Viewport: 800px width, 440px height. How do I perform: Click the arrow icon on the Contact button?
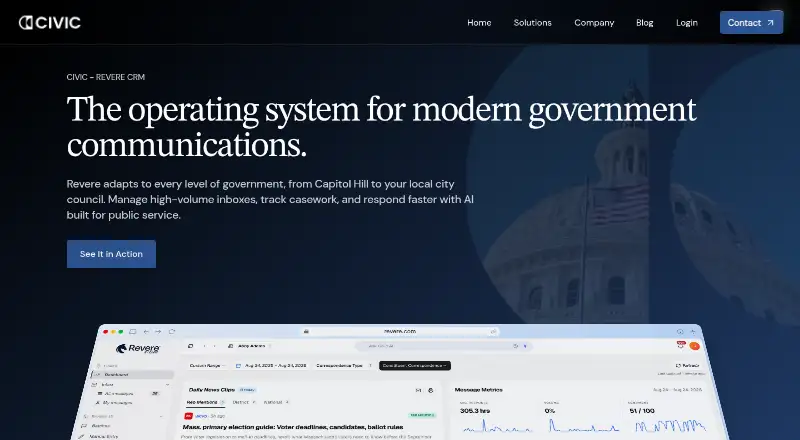coord(770,22)
